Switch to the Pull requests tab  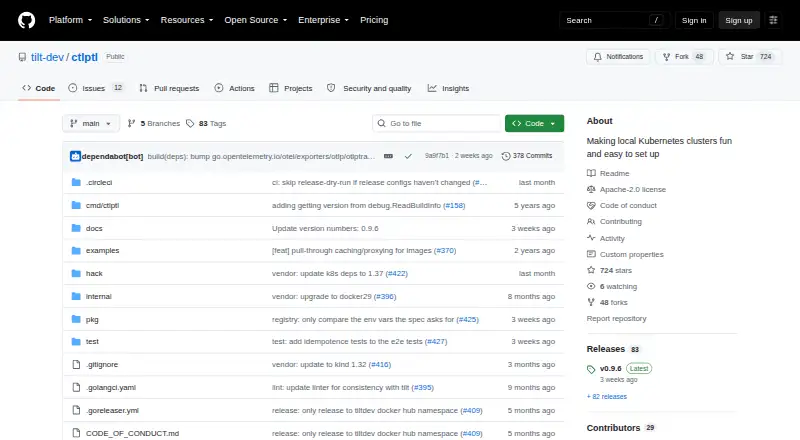tap(169, 88)
